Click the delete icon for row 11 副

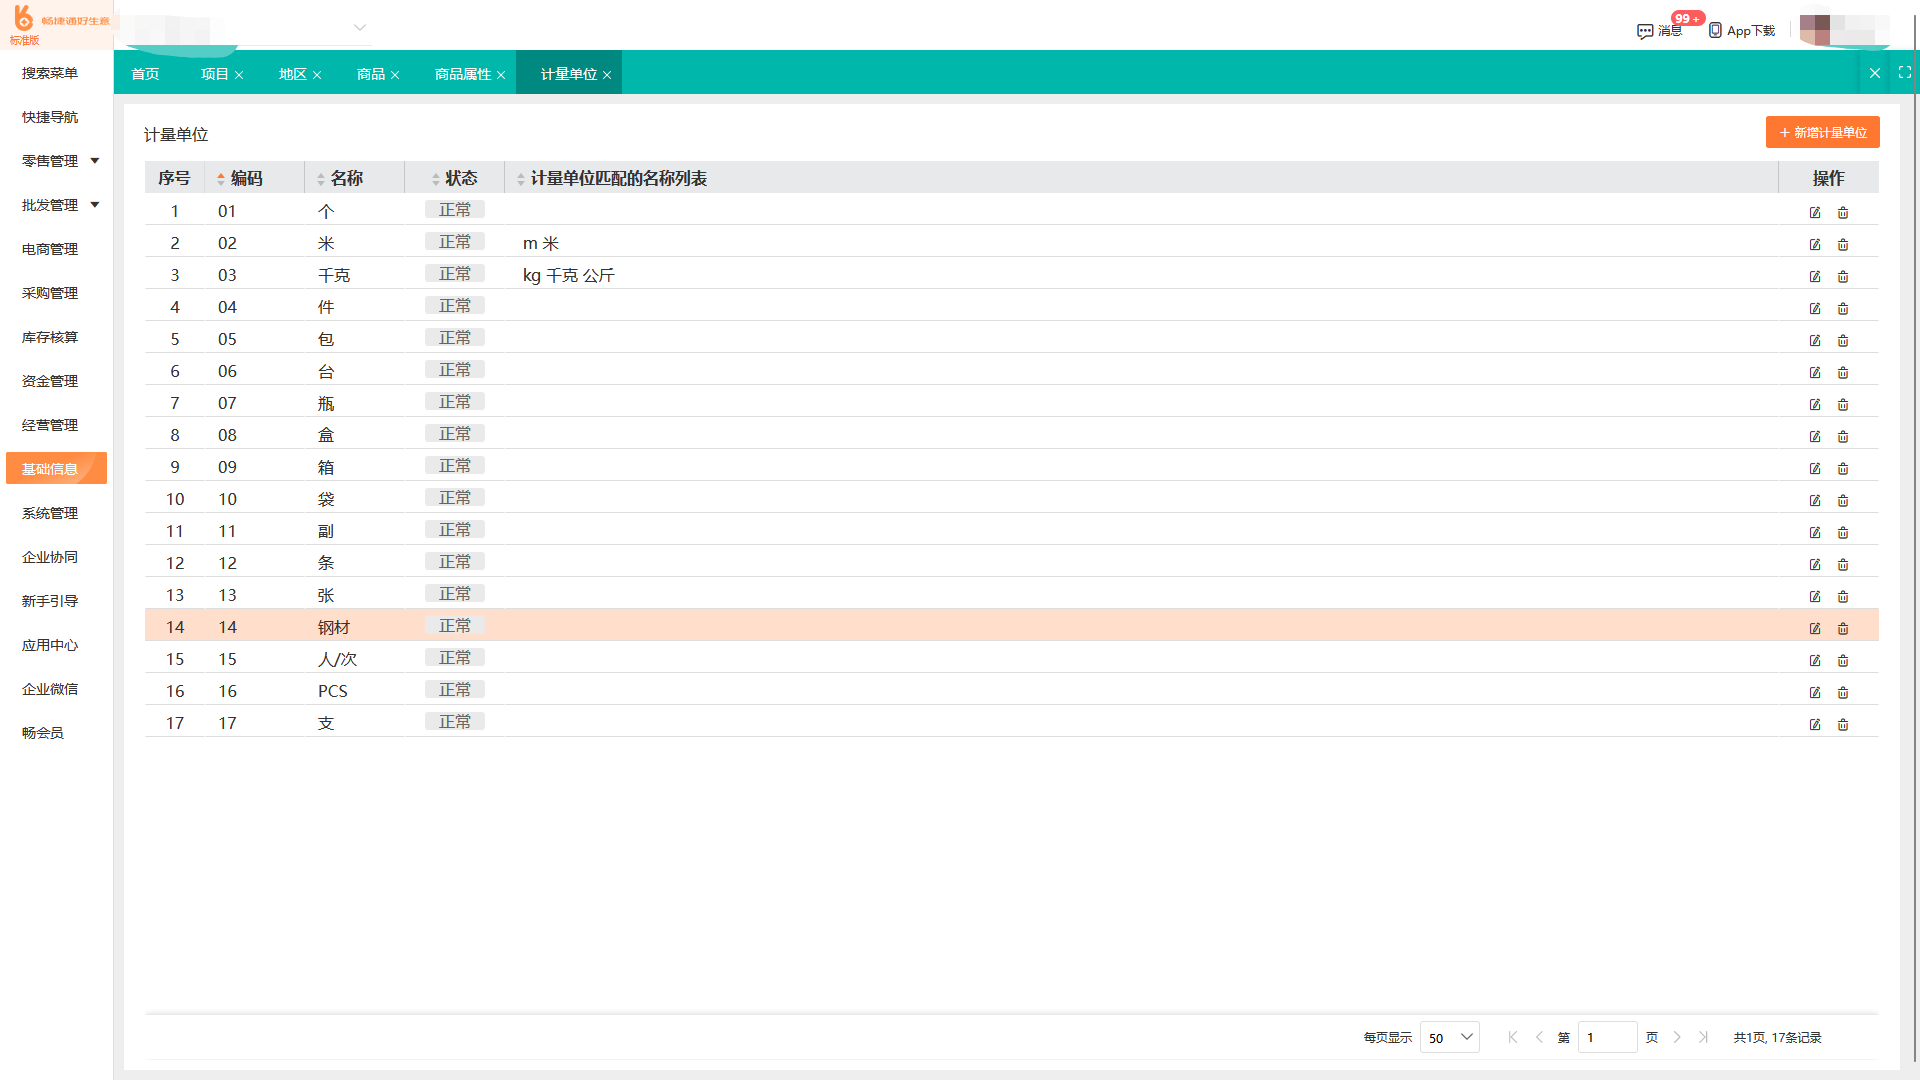[1842, 531]
